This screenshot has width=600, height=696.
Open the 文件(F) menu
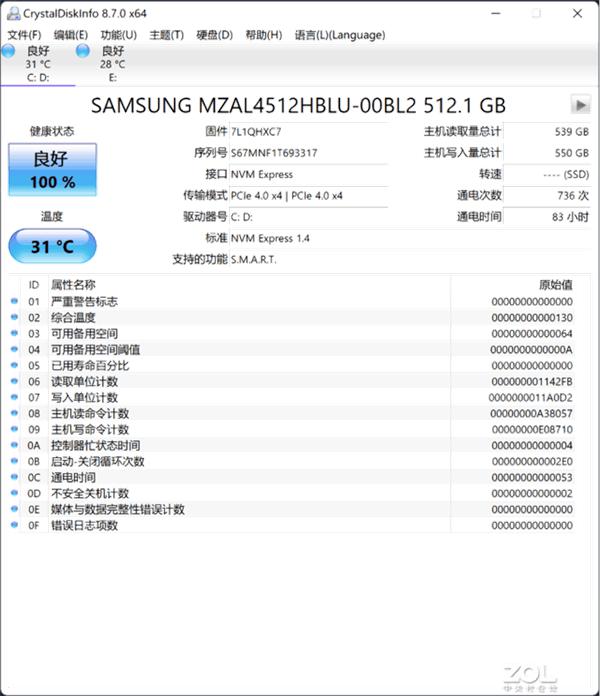24,35
